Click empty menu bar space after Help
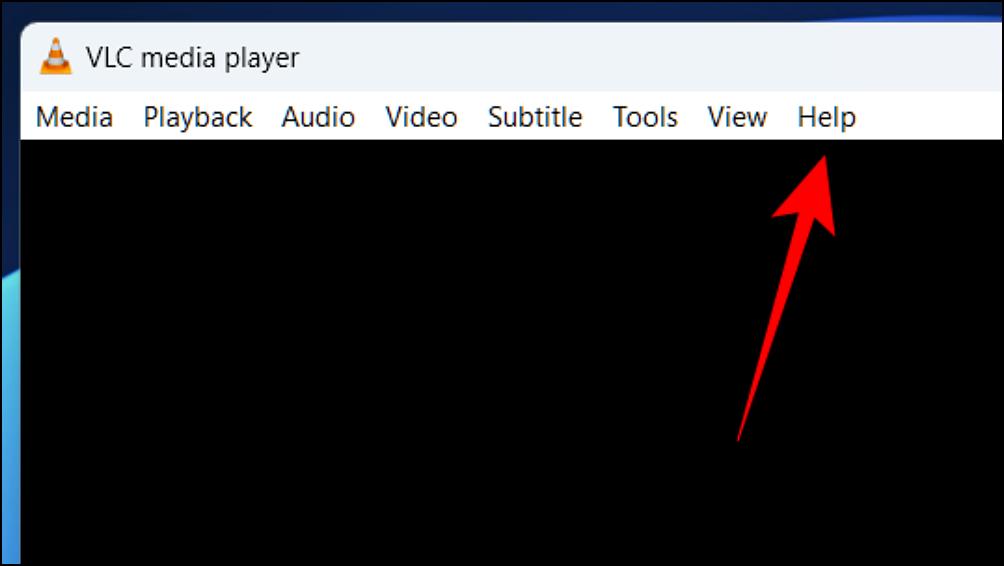Image resolution: width=1004 pixels, height=566 pixels. [928, 117]
